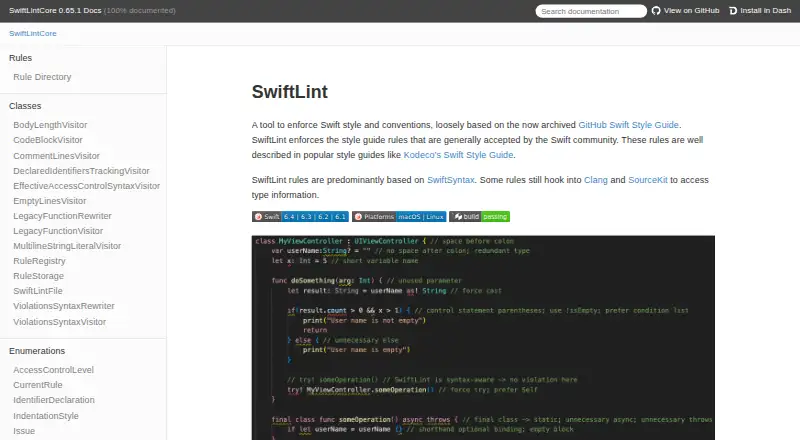This screenshot has height=440, width=800.
Task: Focus the Search documentation field
Action: pyautogui.click(x=591, y=11)
